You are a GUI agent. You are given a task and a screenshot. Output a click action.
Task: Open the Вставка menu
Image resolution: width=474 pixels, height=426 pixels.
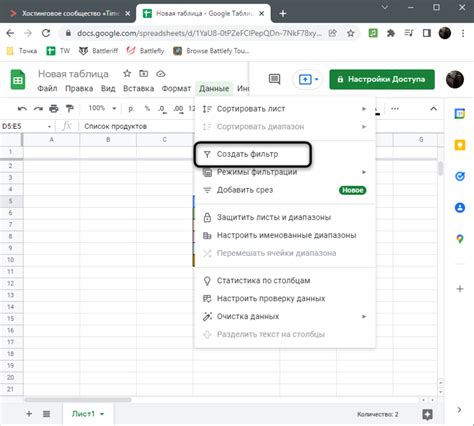point(138,89)
